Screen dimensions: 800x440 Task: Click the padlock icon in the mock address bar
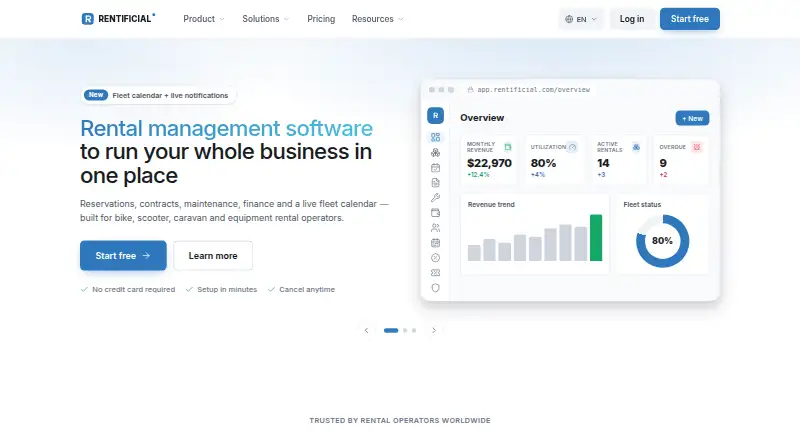click(x=470, y=89)
